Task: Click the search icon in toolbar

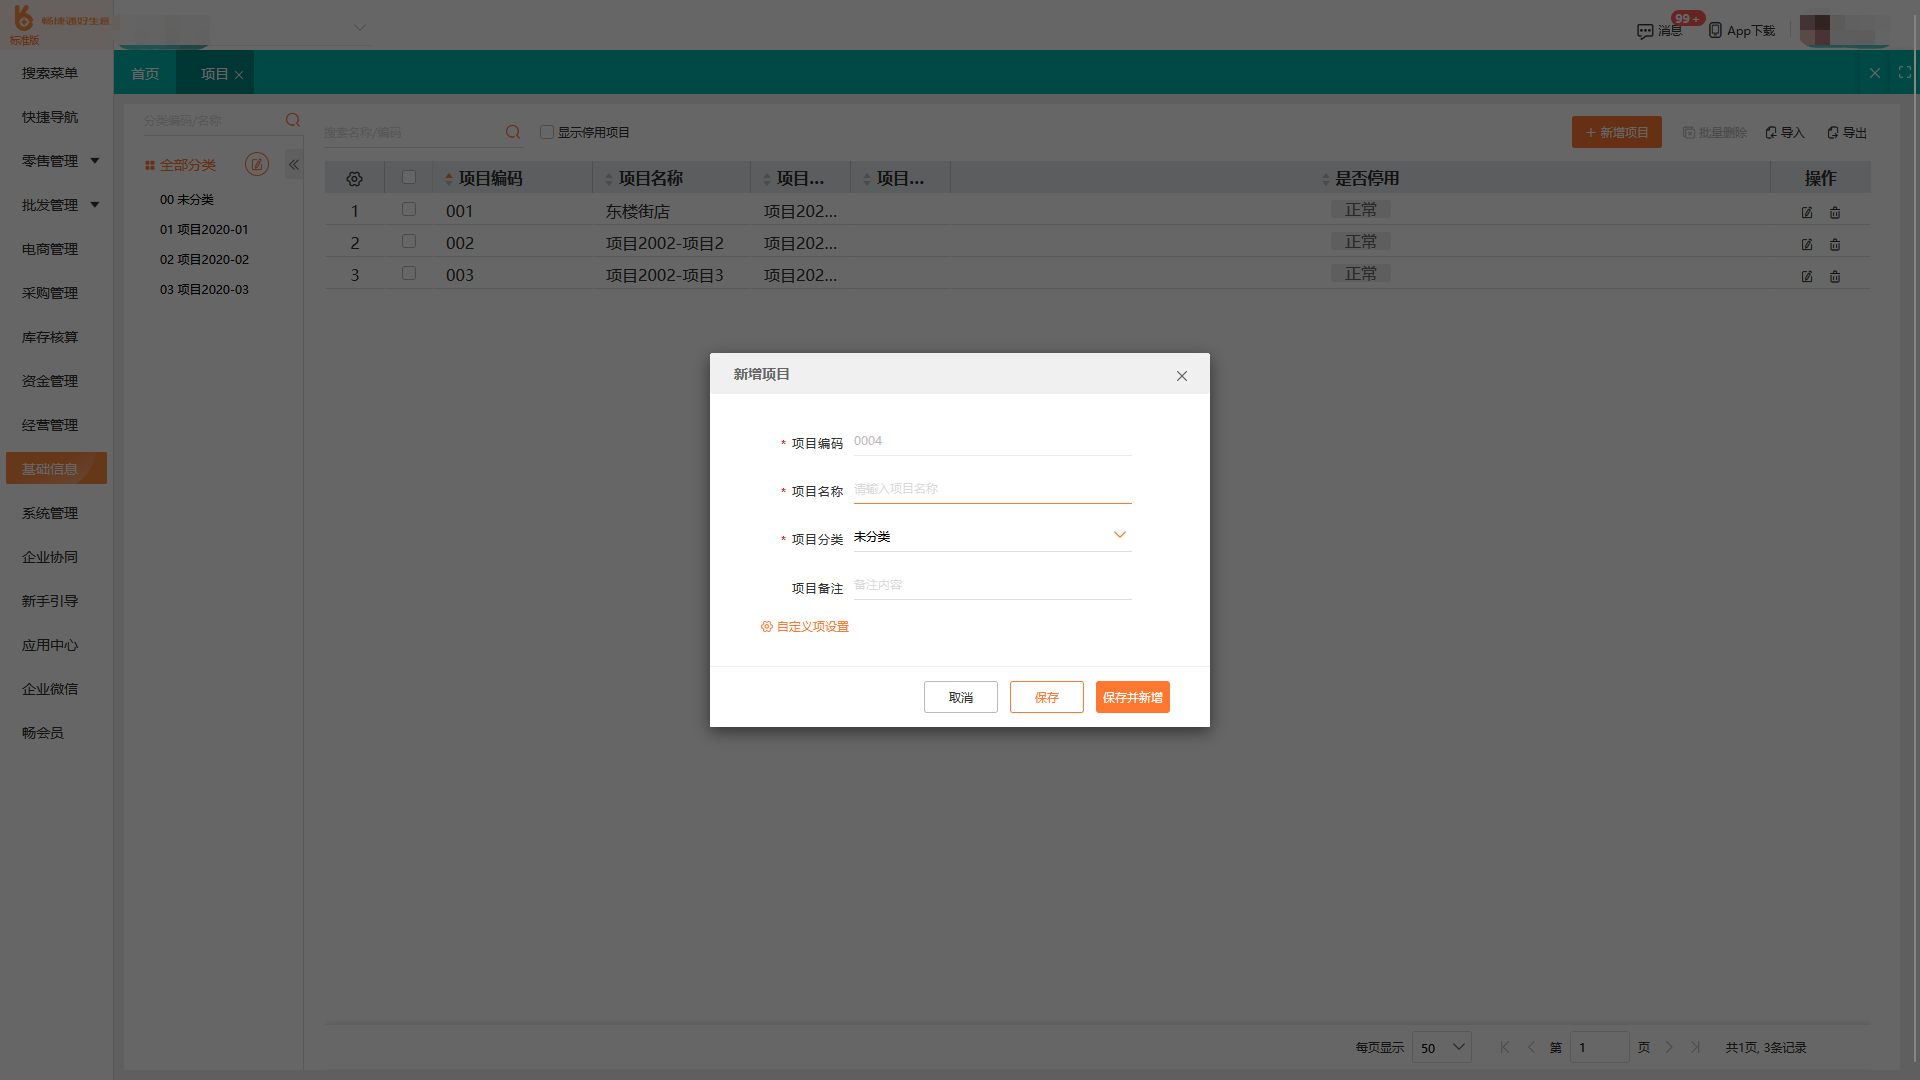Action: click(x=514, y=132)
